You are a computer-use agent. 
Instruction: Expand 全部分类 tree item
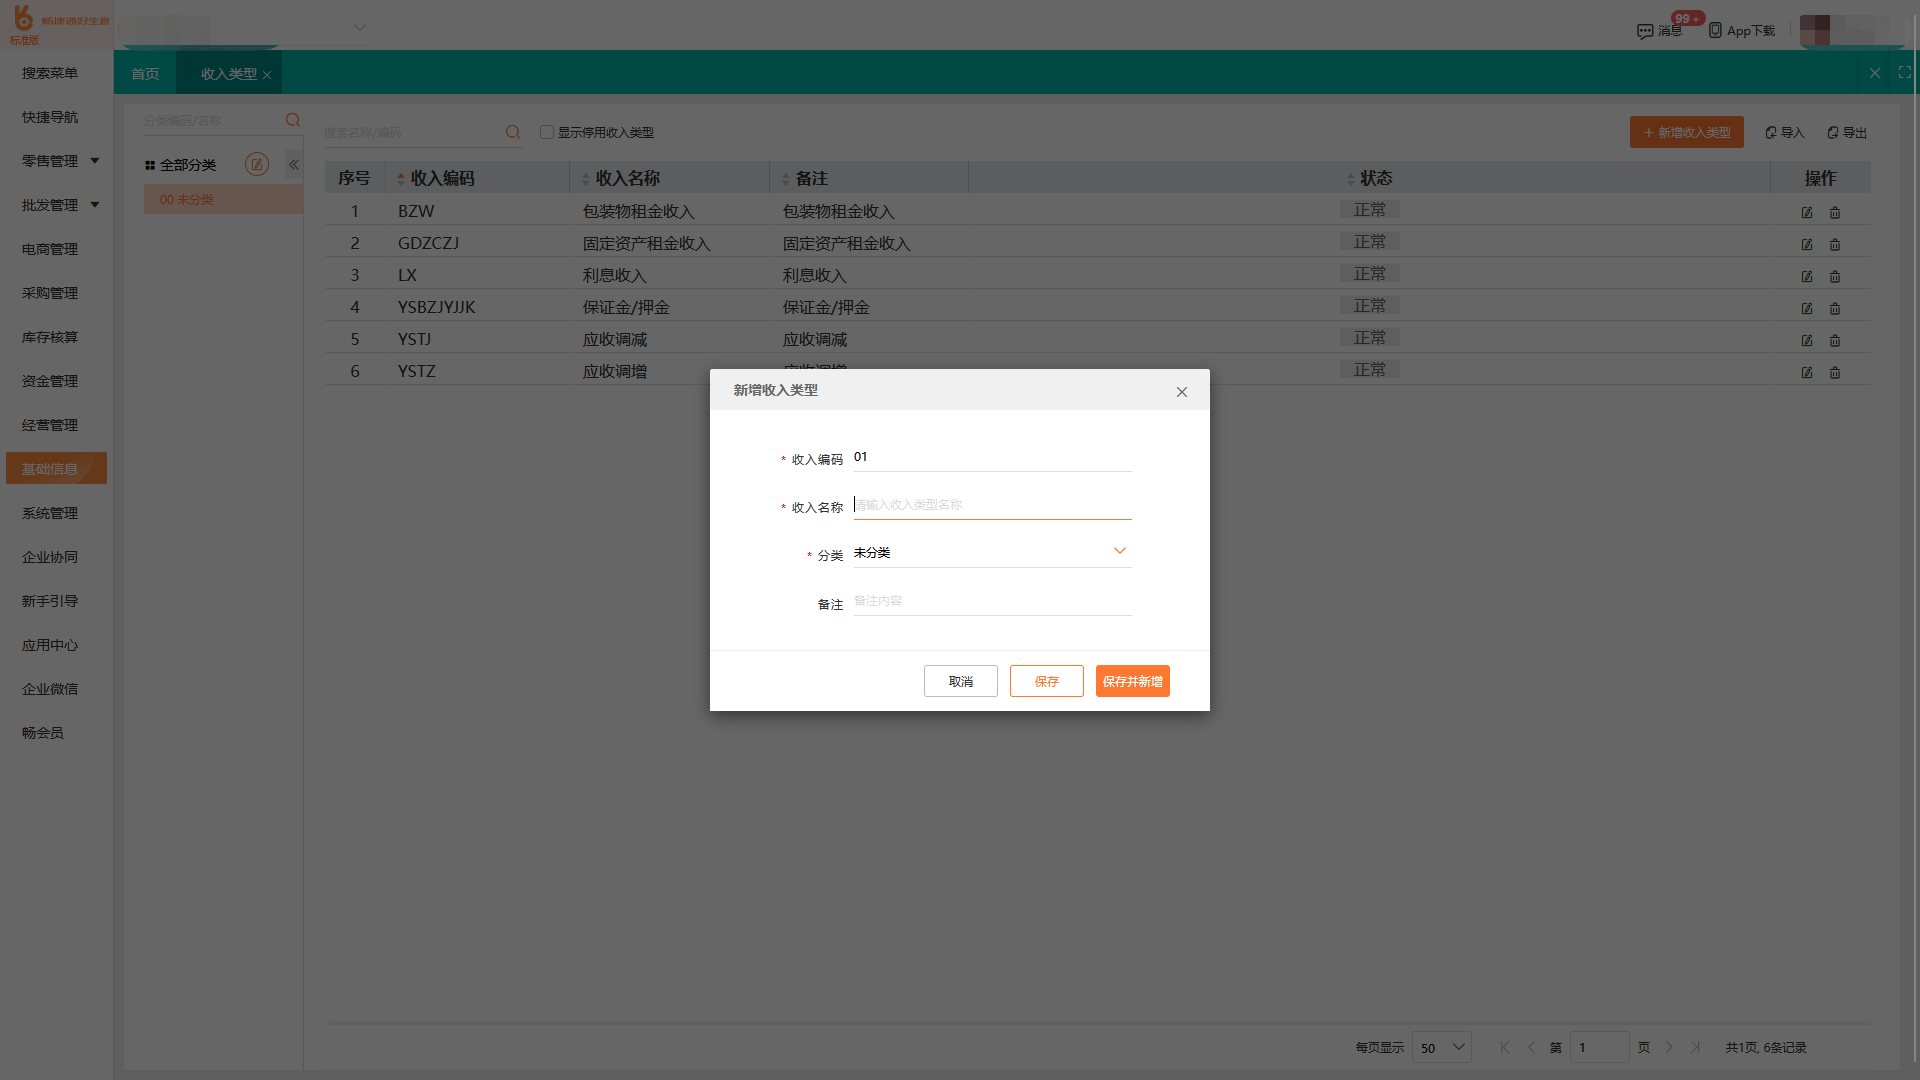coord(150,164)
